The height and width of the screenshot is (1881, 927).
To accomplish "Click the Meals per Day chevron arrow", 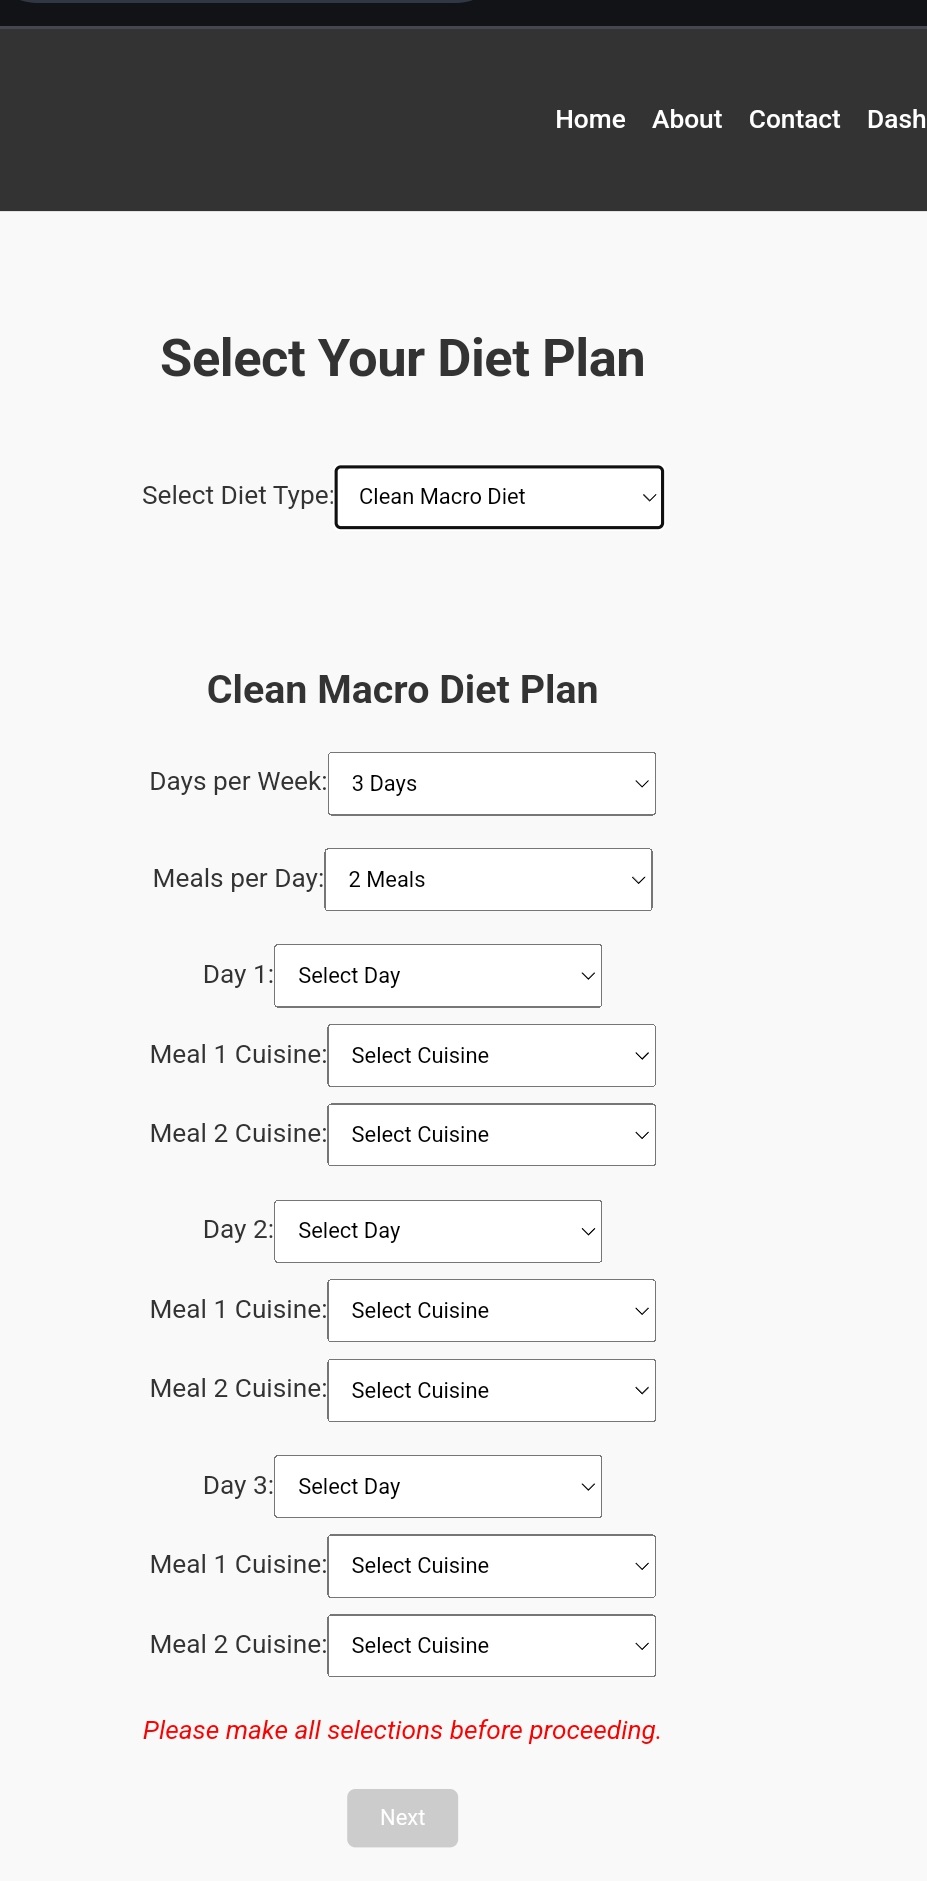I will point(638,880).
